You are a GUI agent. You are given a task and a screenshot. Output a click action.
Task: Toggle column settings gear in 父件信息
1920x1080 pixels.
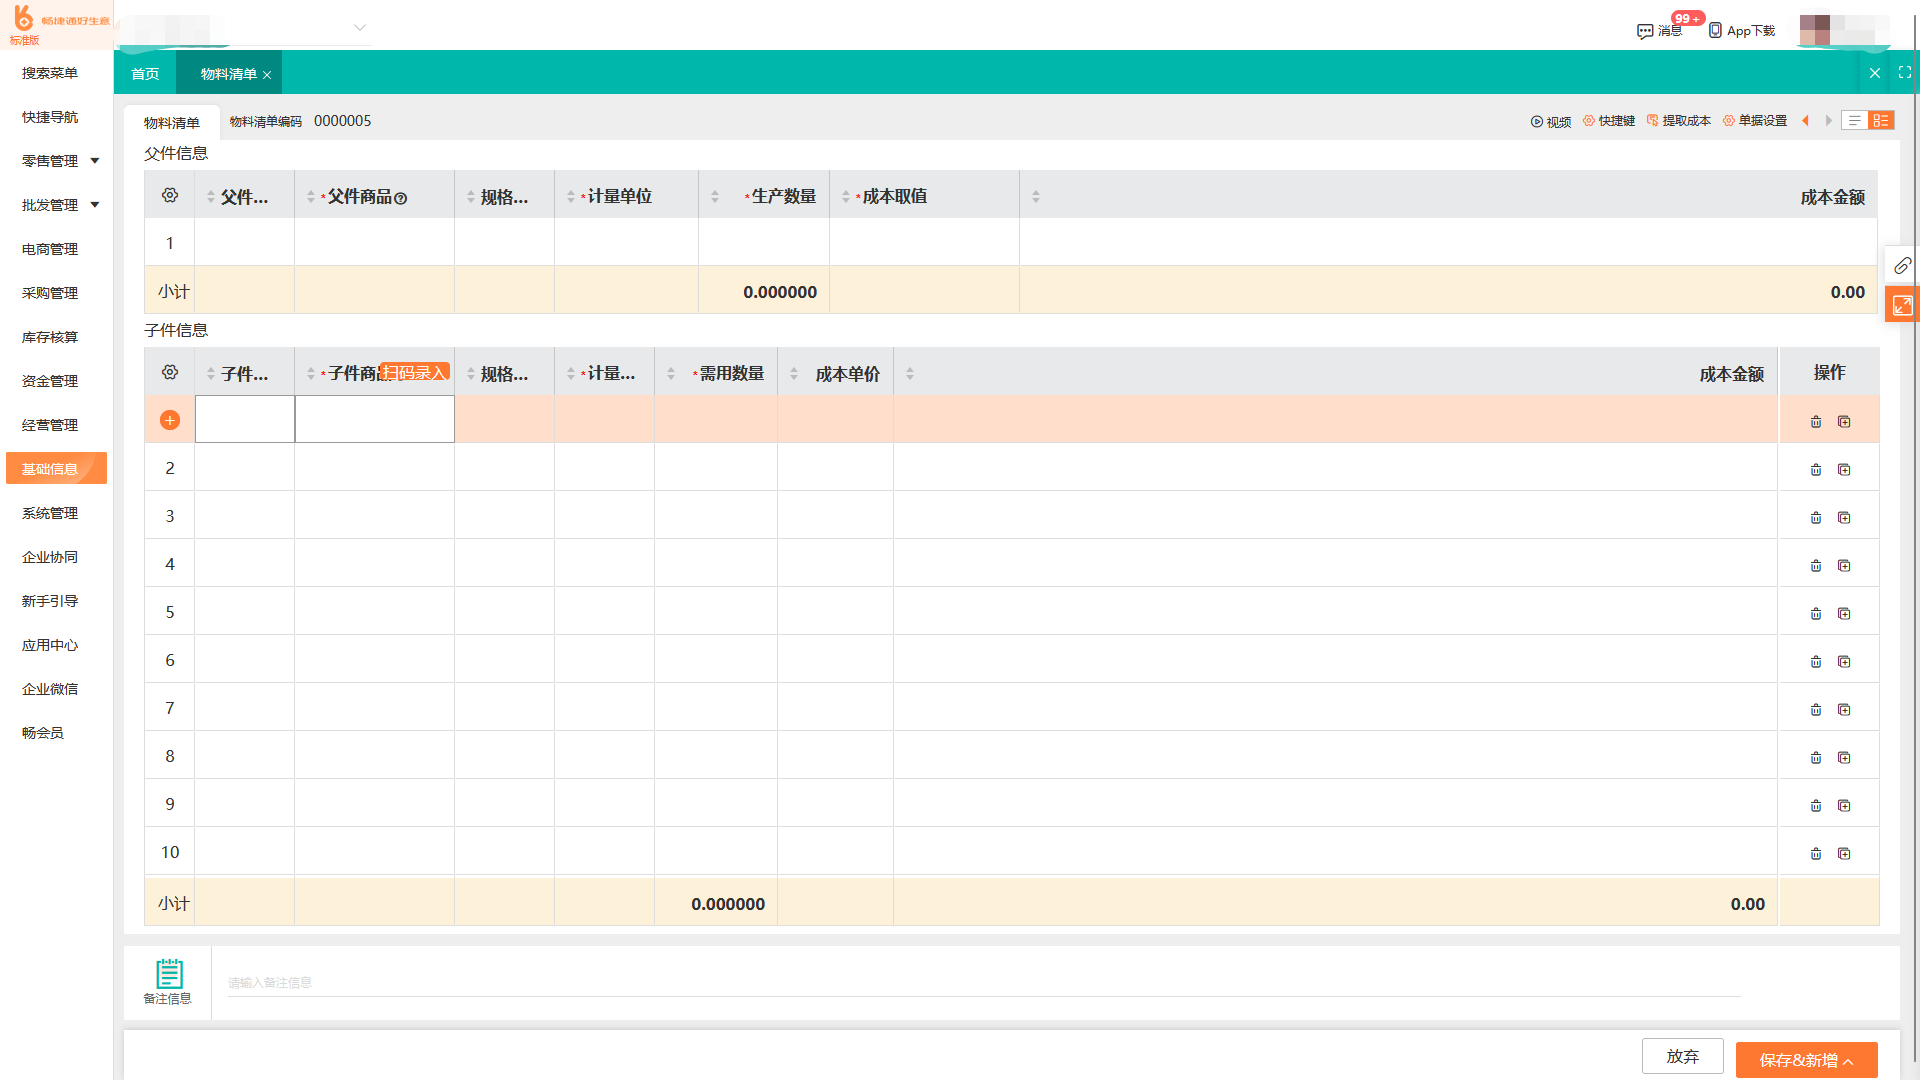point(167,195)
